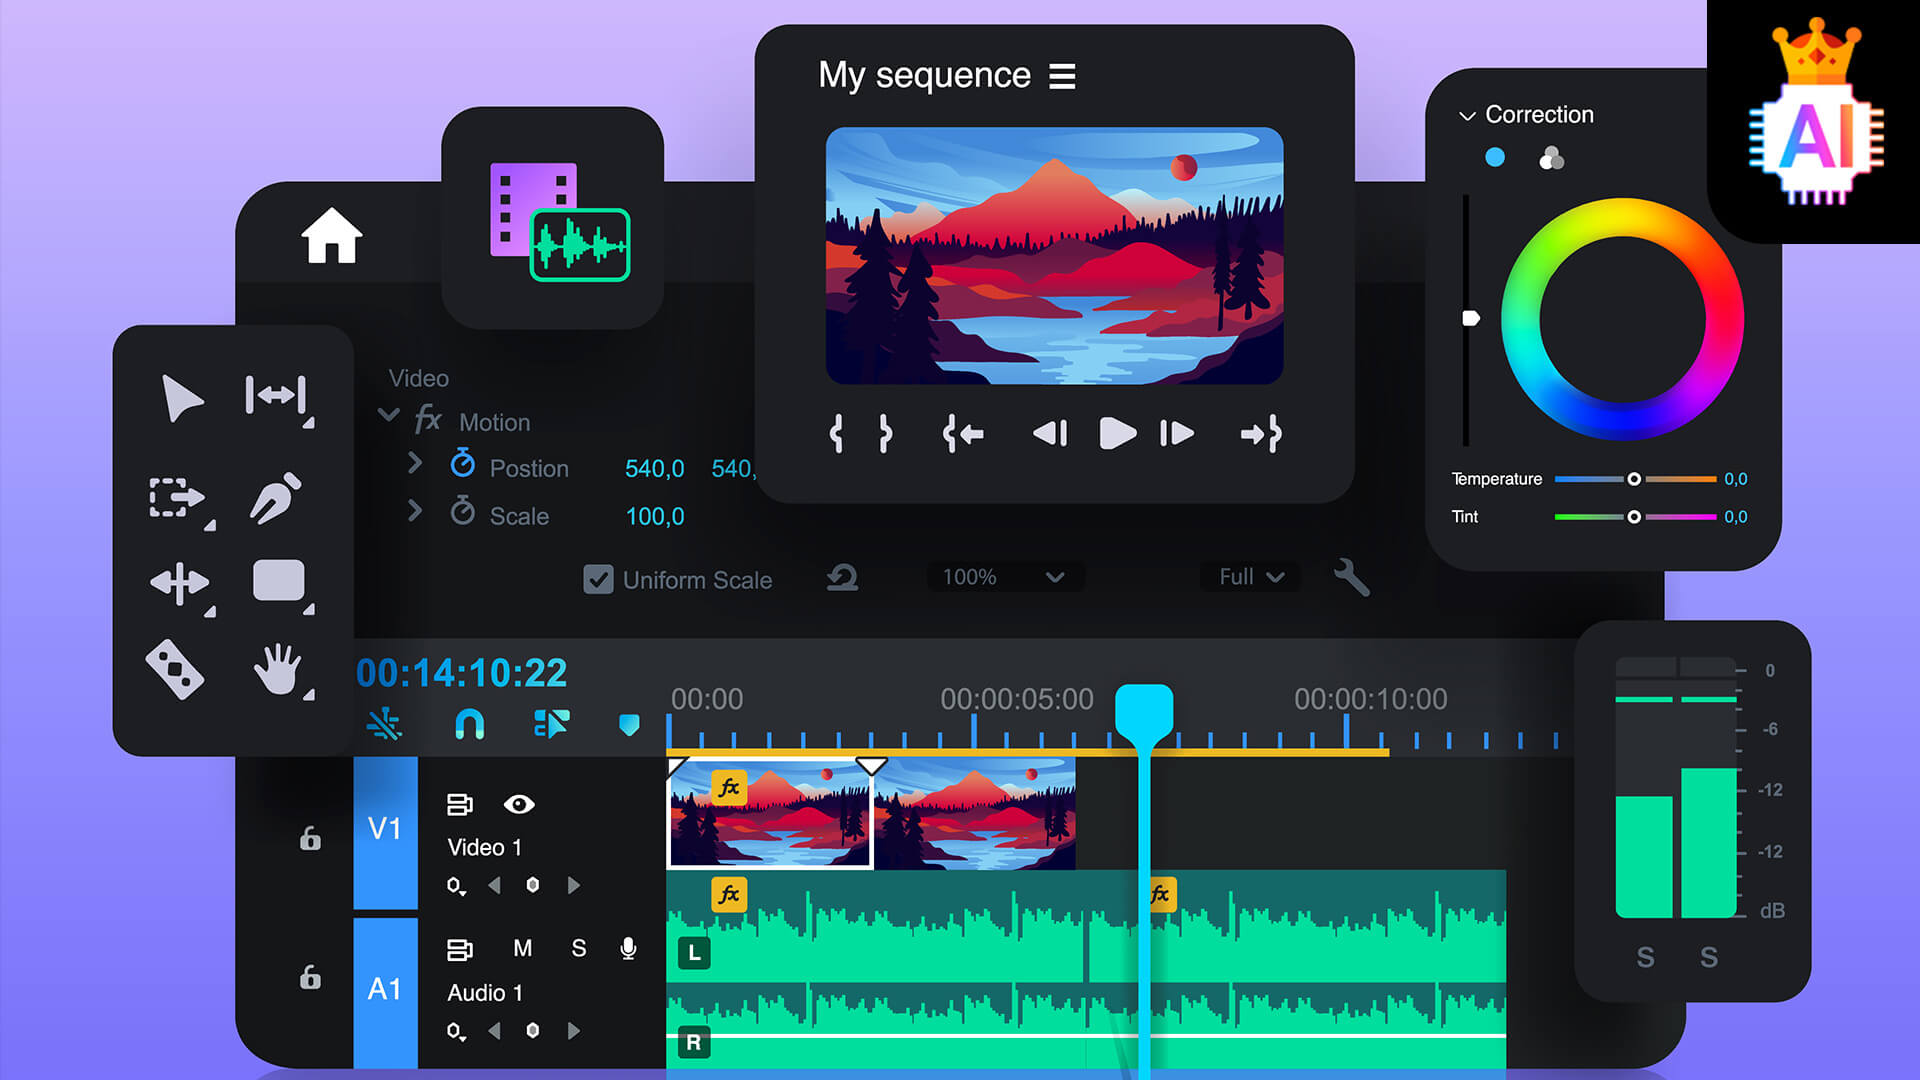Select the Pen tool in toolbar
The image size is (1920, 1080).
(x=272, y=500)
